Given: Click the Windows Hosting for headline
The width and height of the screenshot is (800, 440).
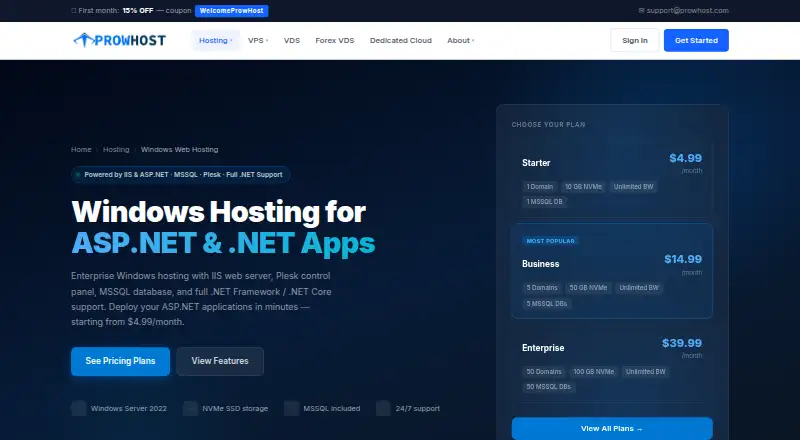Looking at the screenshot, I should pyautogui.click(x=218, y=212).
